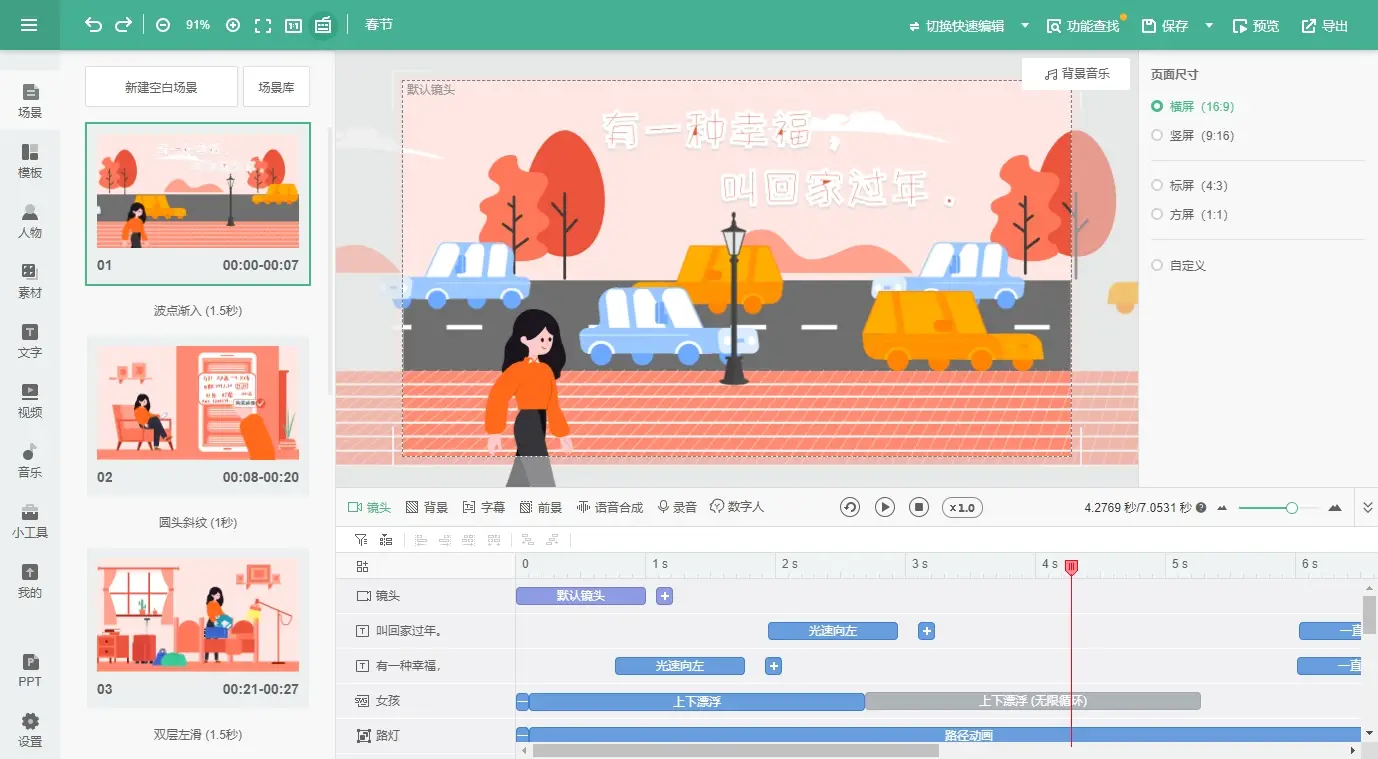Viewport: 1378px width, 759px height.
Task: Switch to the 字幕 subtitles tab
Action: tap(484, 507)
